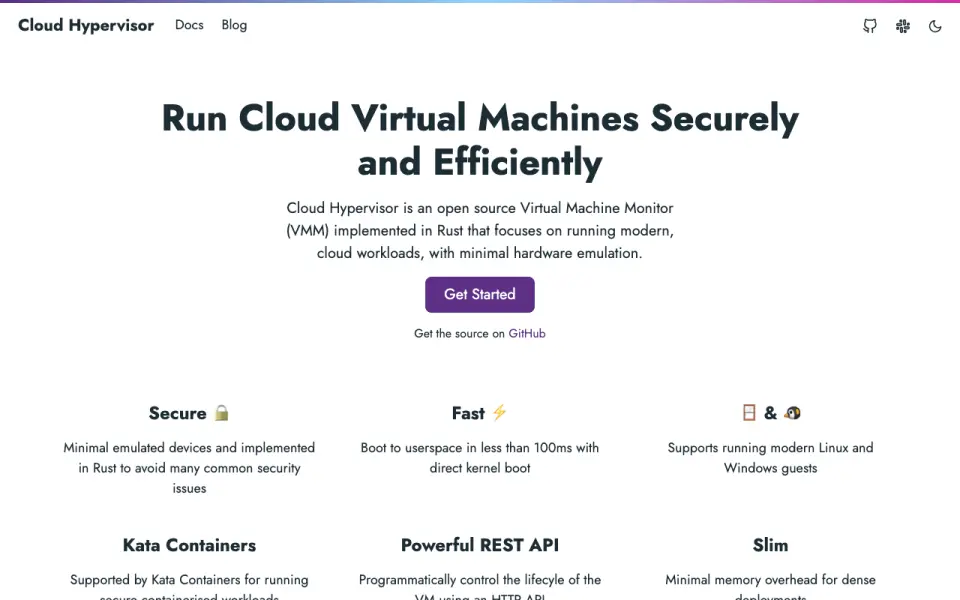Follow the GitHub source link
Viewport: 960px width, 600px height.
(527, 334)
